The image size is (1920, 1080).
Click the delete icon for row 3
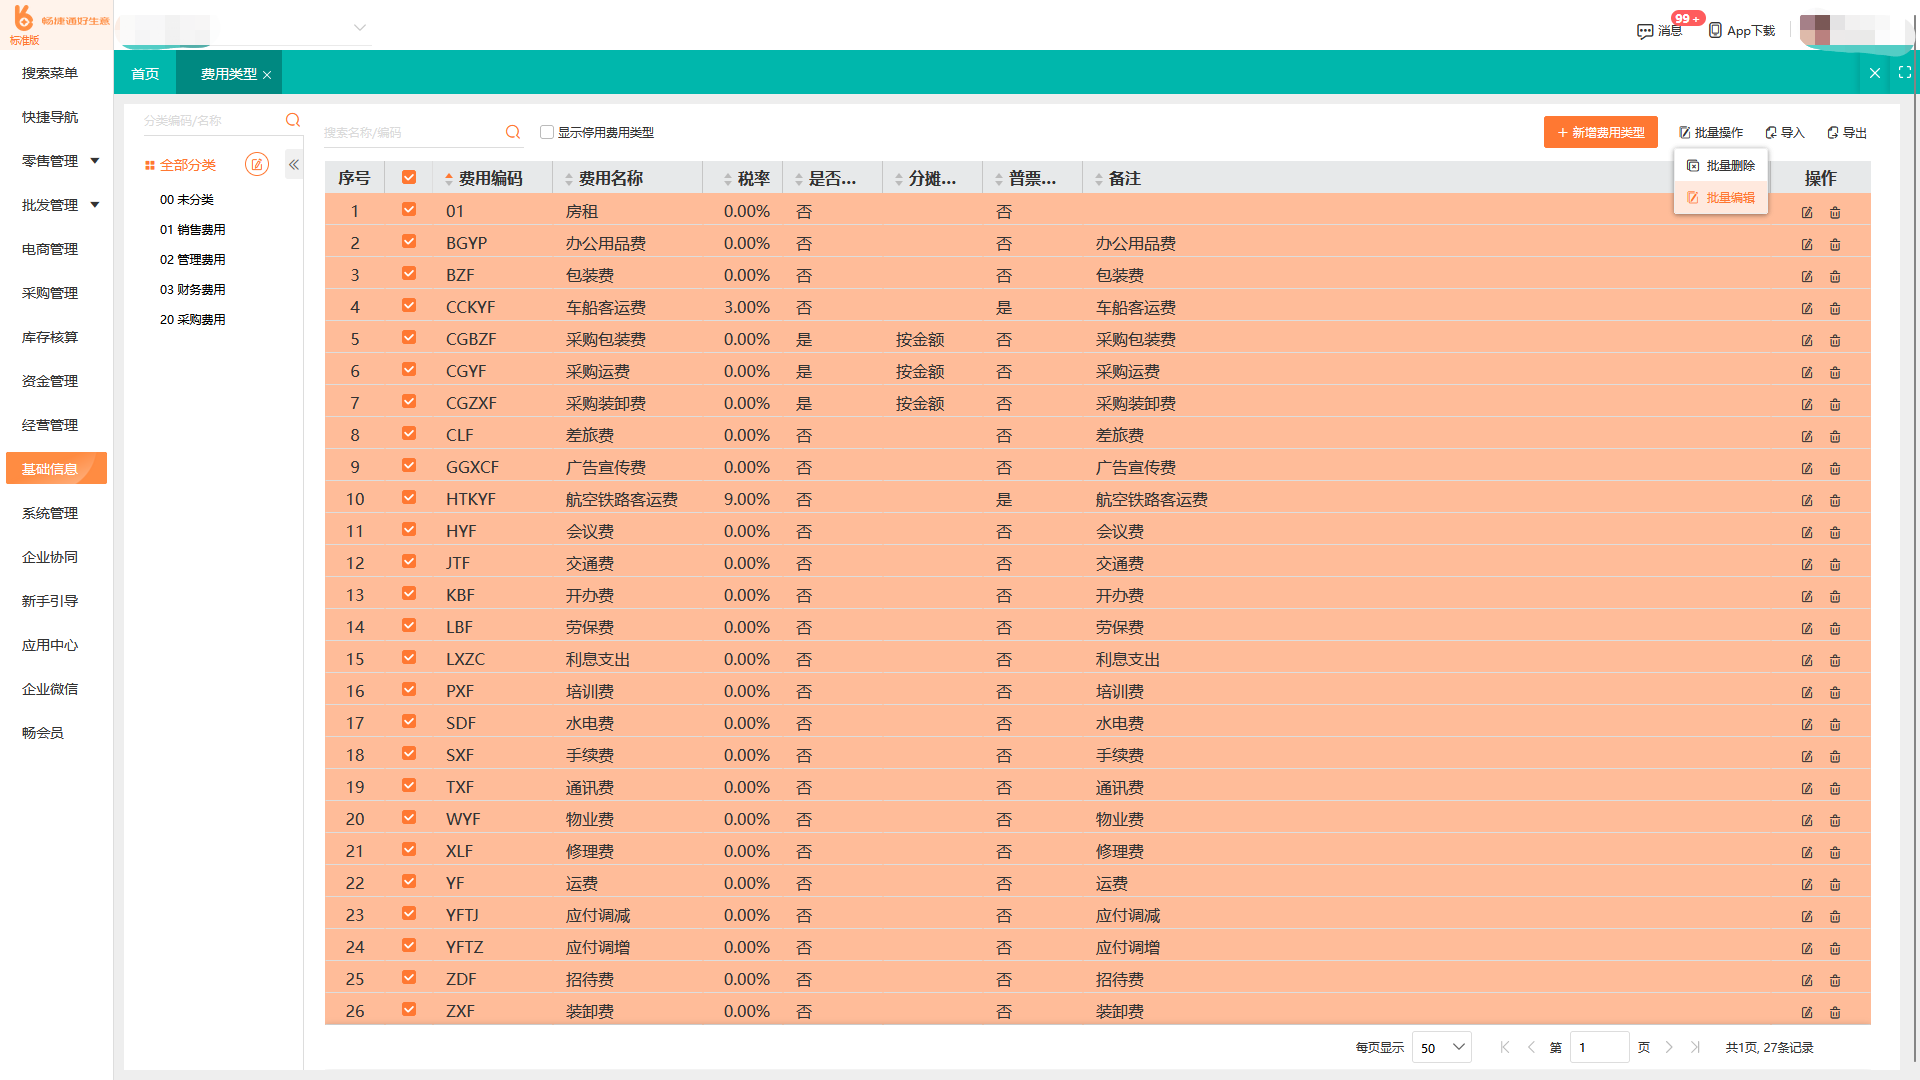[x=1837, y=274]
